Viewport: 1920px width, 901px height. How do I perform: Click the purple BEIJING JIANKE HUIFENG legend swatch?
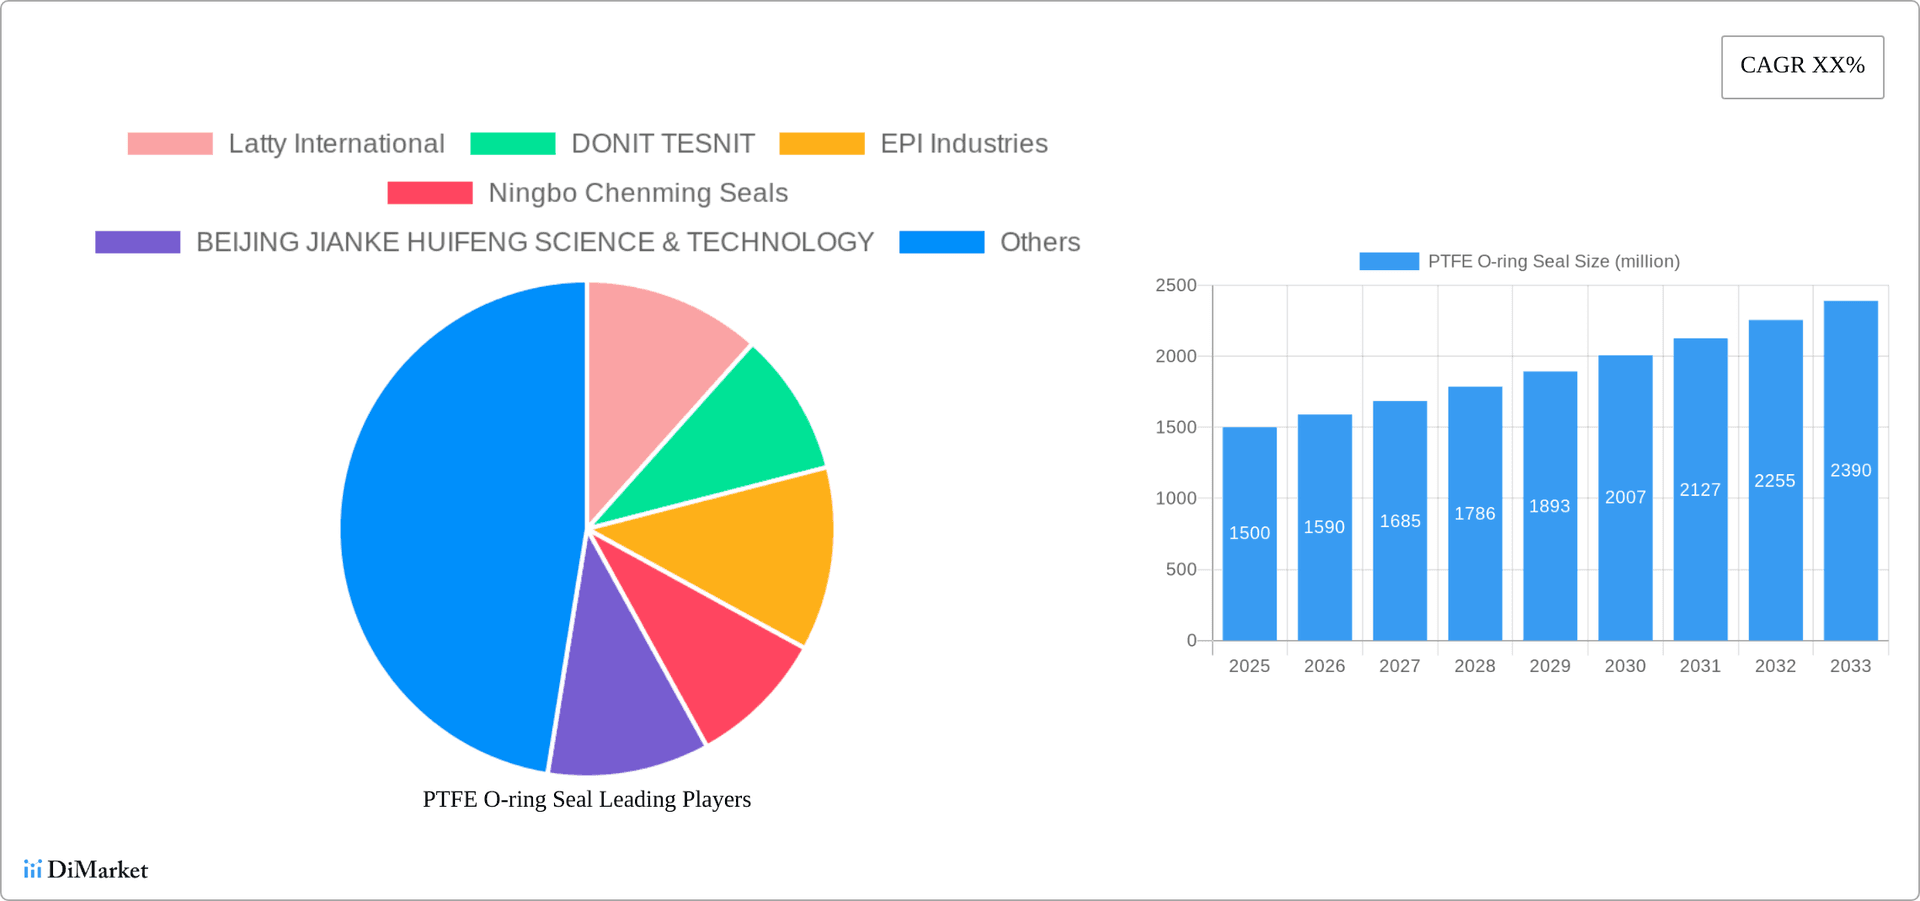coord(137,241)
